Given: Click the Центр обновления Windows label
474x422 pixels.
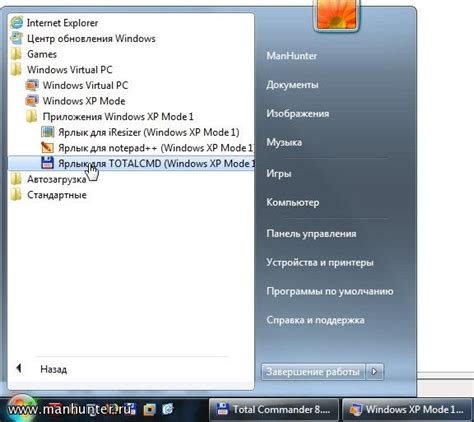Looking at the screenshot, I should (x=91, y=38).
